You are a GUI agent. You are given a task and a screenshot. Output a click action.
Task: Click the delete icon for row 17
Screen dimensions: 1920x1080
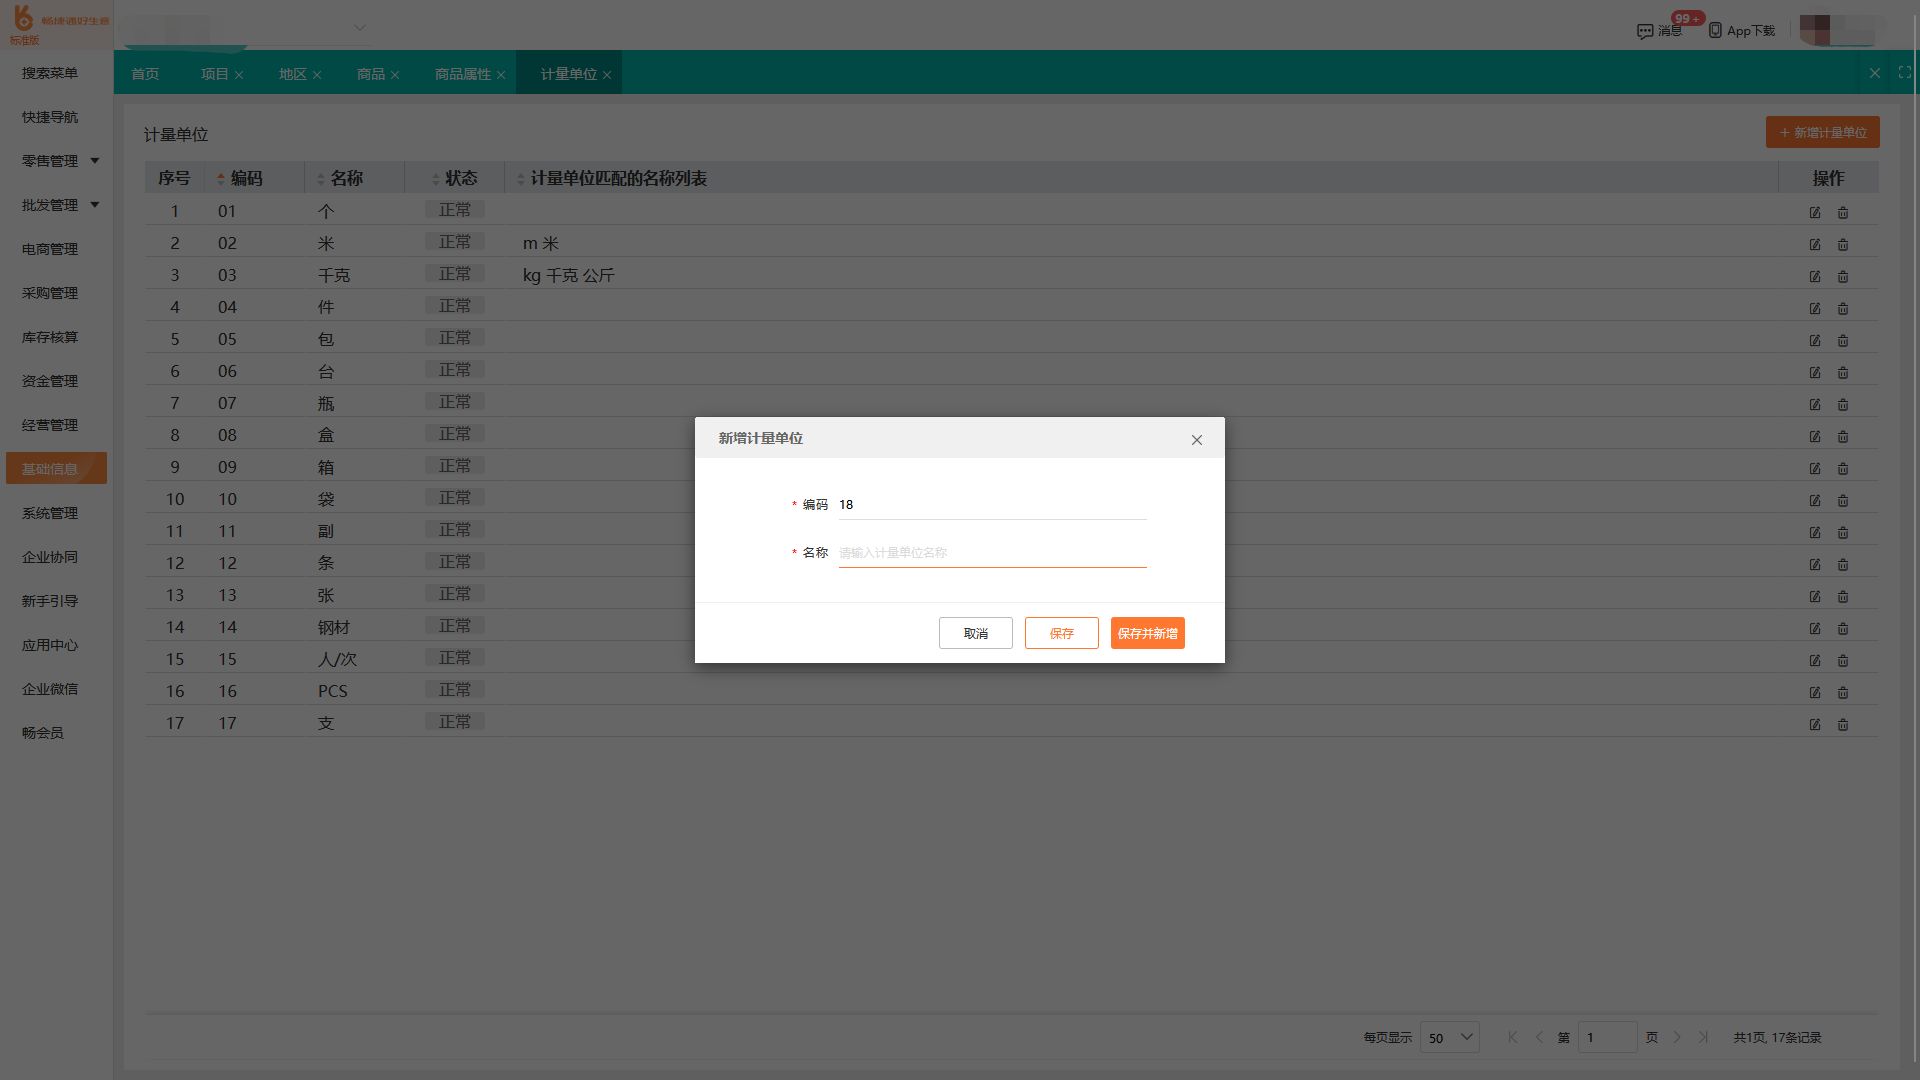tap(1844, 724)
